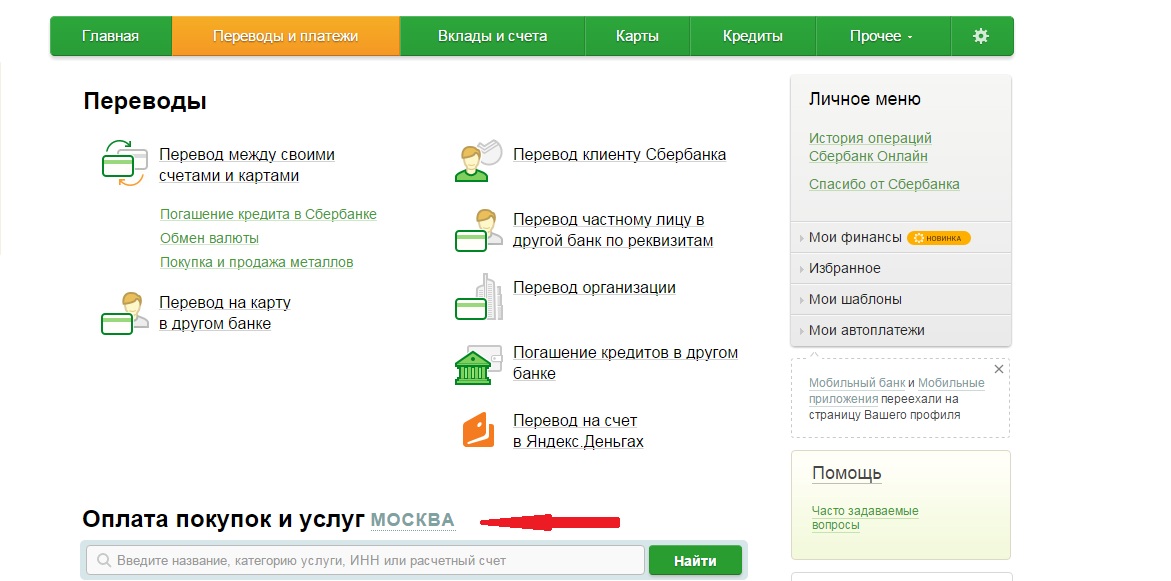This screenshot has height=581, width=1171.
Task: Expand the Мои шаблоны section
Action: (x=854, y=299)
